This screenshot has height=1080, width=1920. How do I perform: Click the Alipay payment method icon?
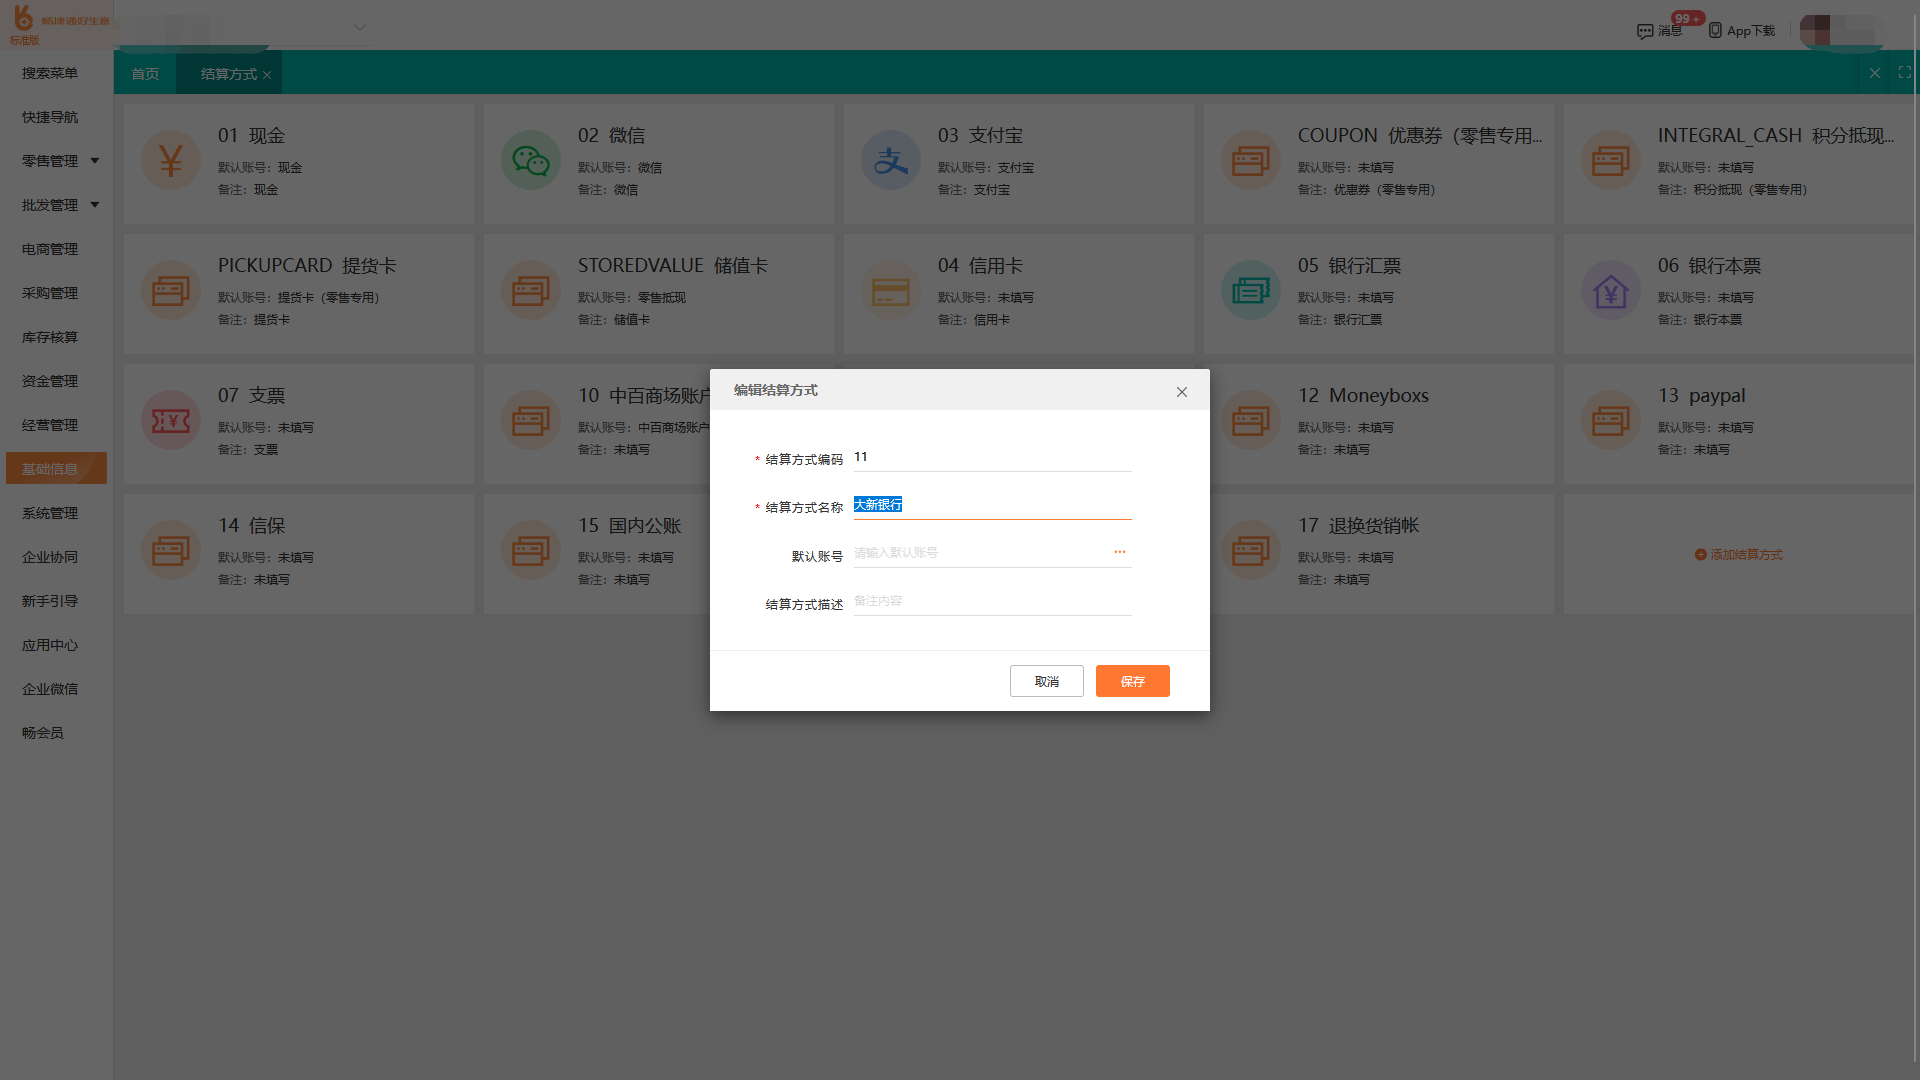[x=890, y=160]
